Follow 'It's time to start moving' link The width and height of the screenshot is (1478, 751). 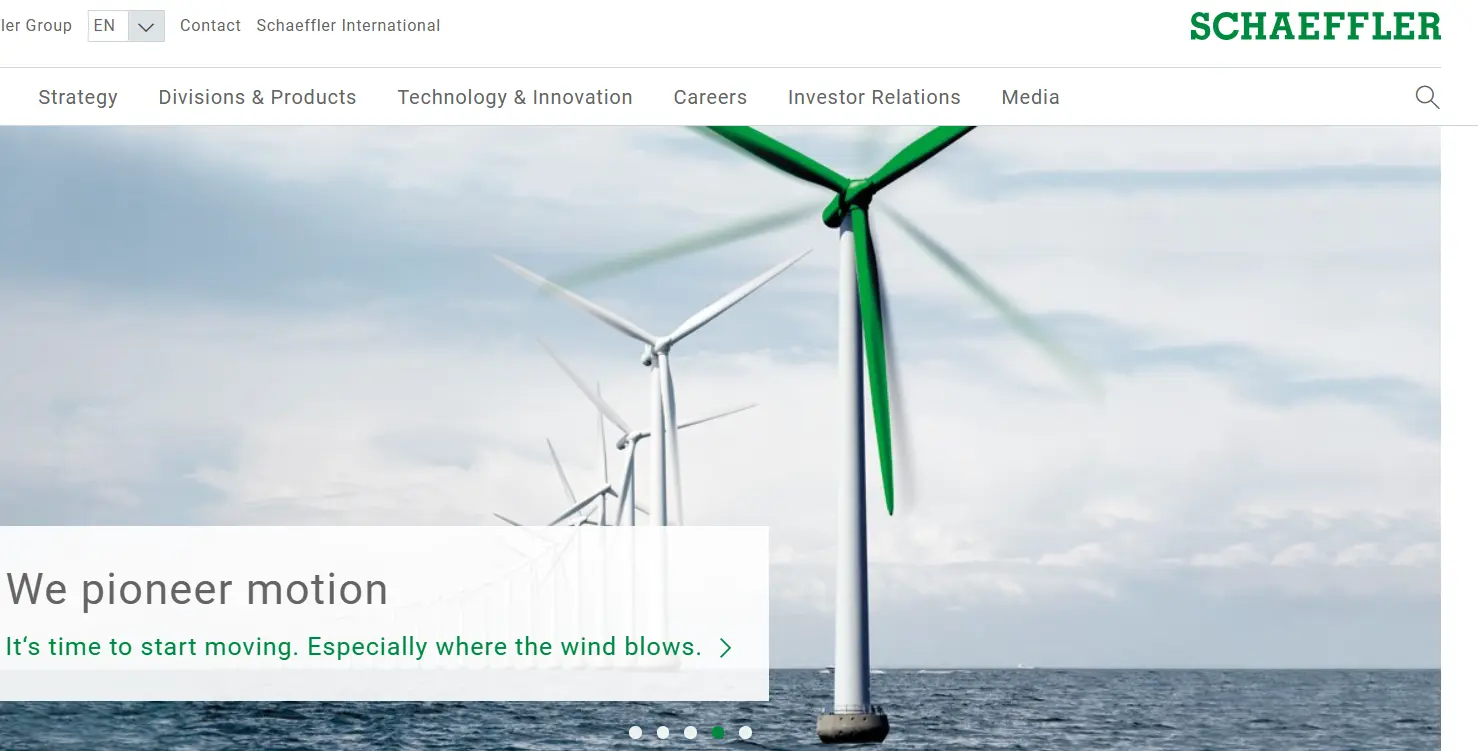(353, 647)
